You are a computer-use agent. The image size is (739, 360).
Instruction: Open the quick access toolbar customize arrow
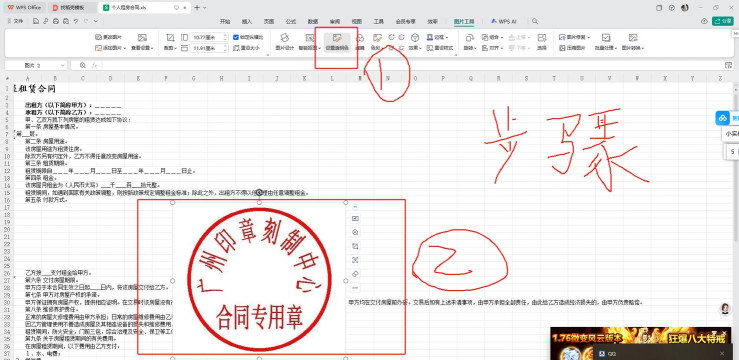click(96, 21)
